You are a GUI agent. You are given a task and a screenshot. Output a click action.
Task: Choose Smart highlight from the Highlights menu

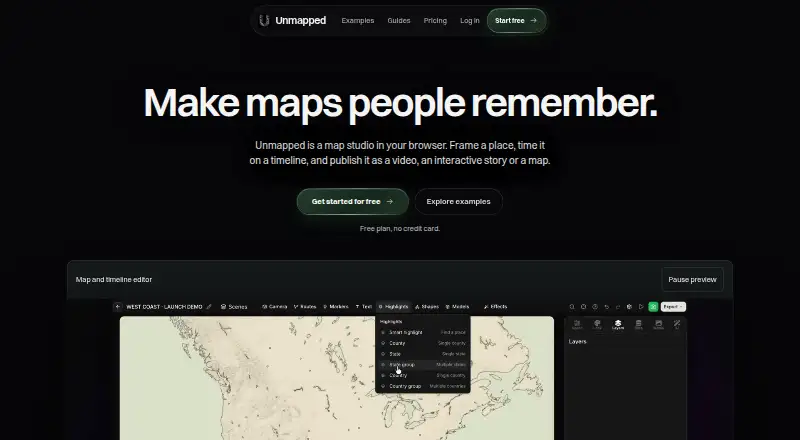[423, 332]
